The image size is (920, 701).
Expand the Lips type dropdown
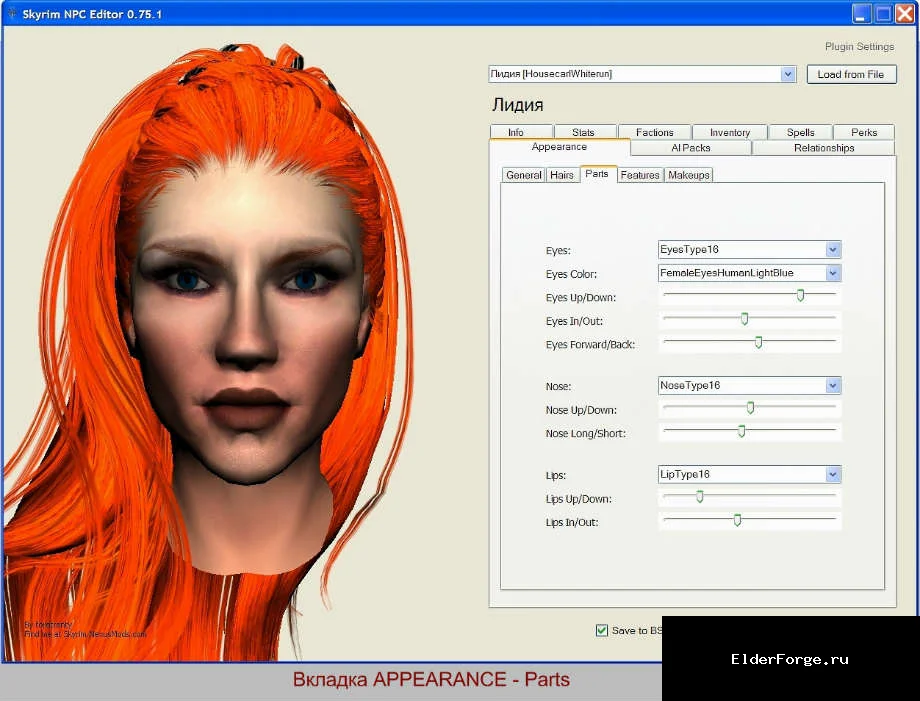coord(833,475)
